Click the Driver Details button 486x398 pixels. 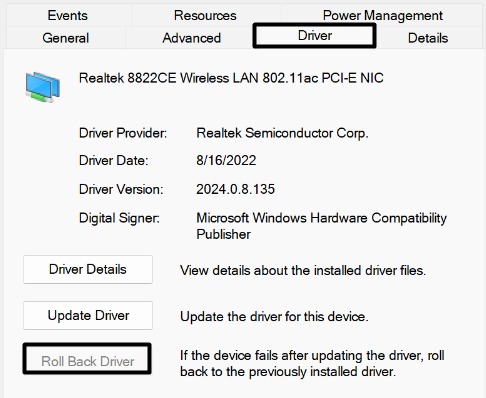pyautogui.click(x=88, y=269)
